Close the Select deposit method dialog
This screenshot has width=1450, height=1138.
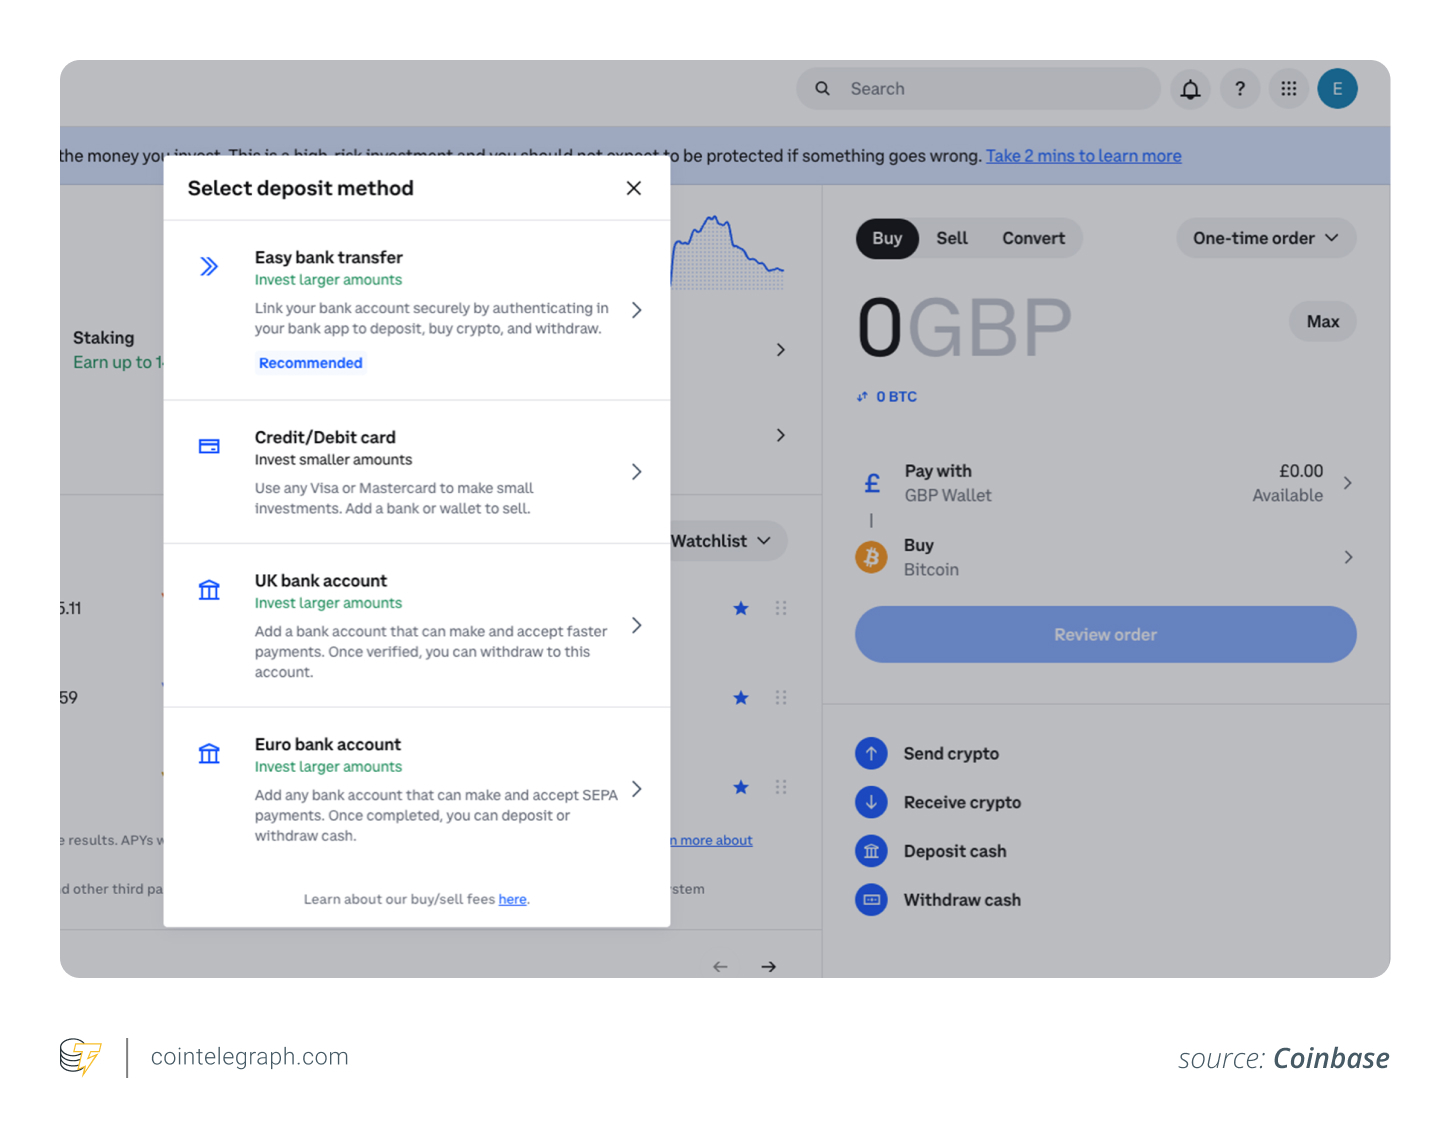633,188
